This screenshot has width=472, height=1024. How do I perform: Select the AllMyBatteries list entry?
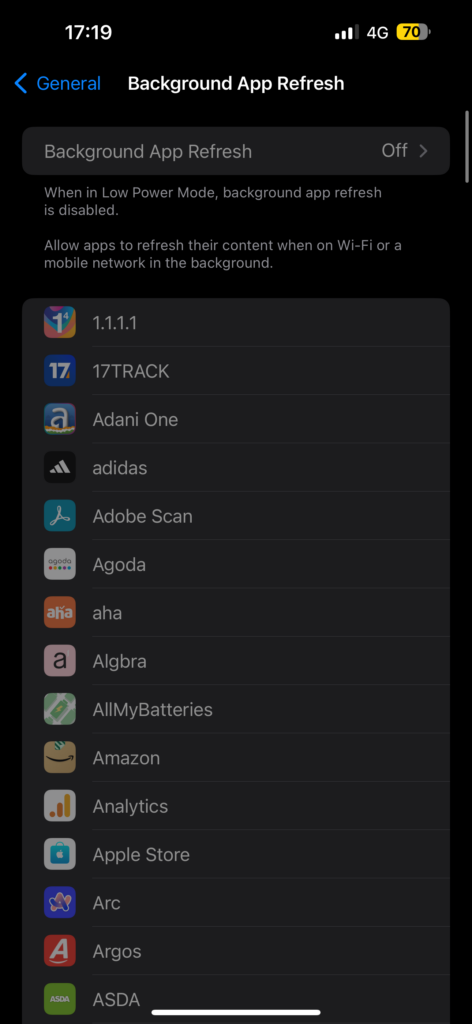click(236, 709)
